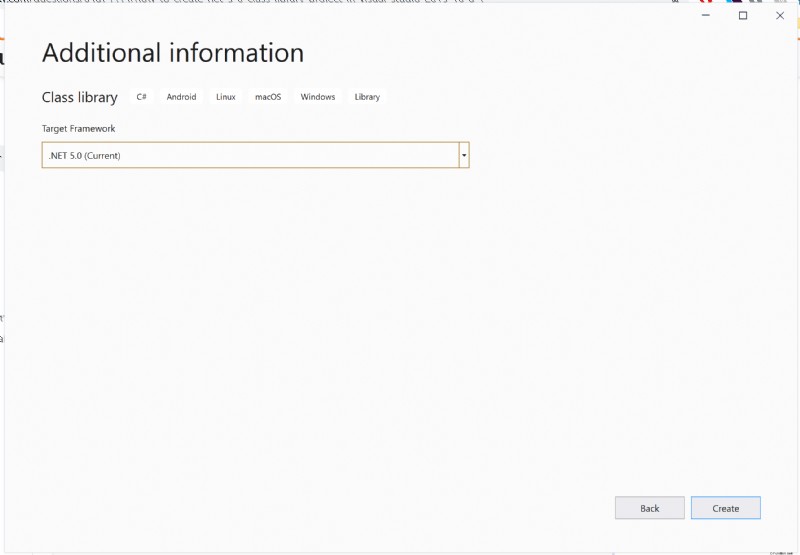Maximize the dialog window

743,15
